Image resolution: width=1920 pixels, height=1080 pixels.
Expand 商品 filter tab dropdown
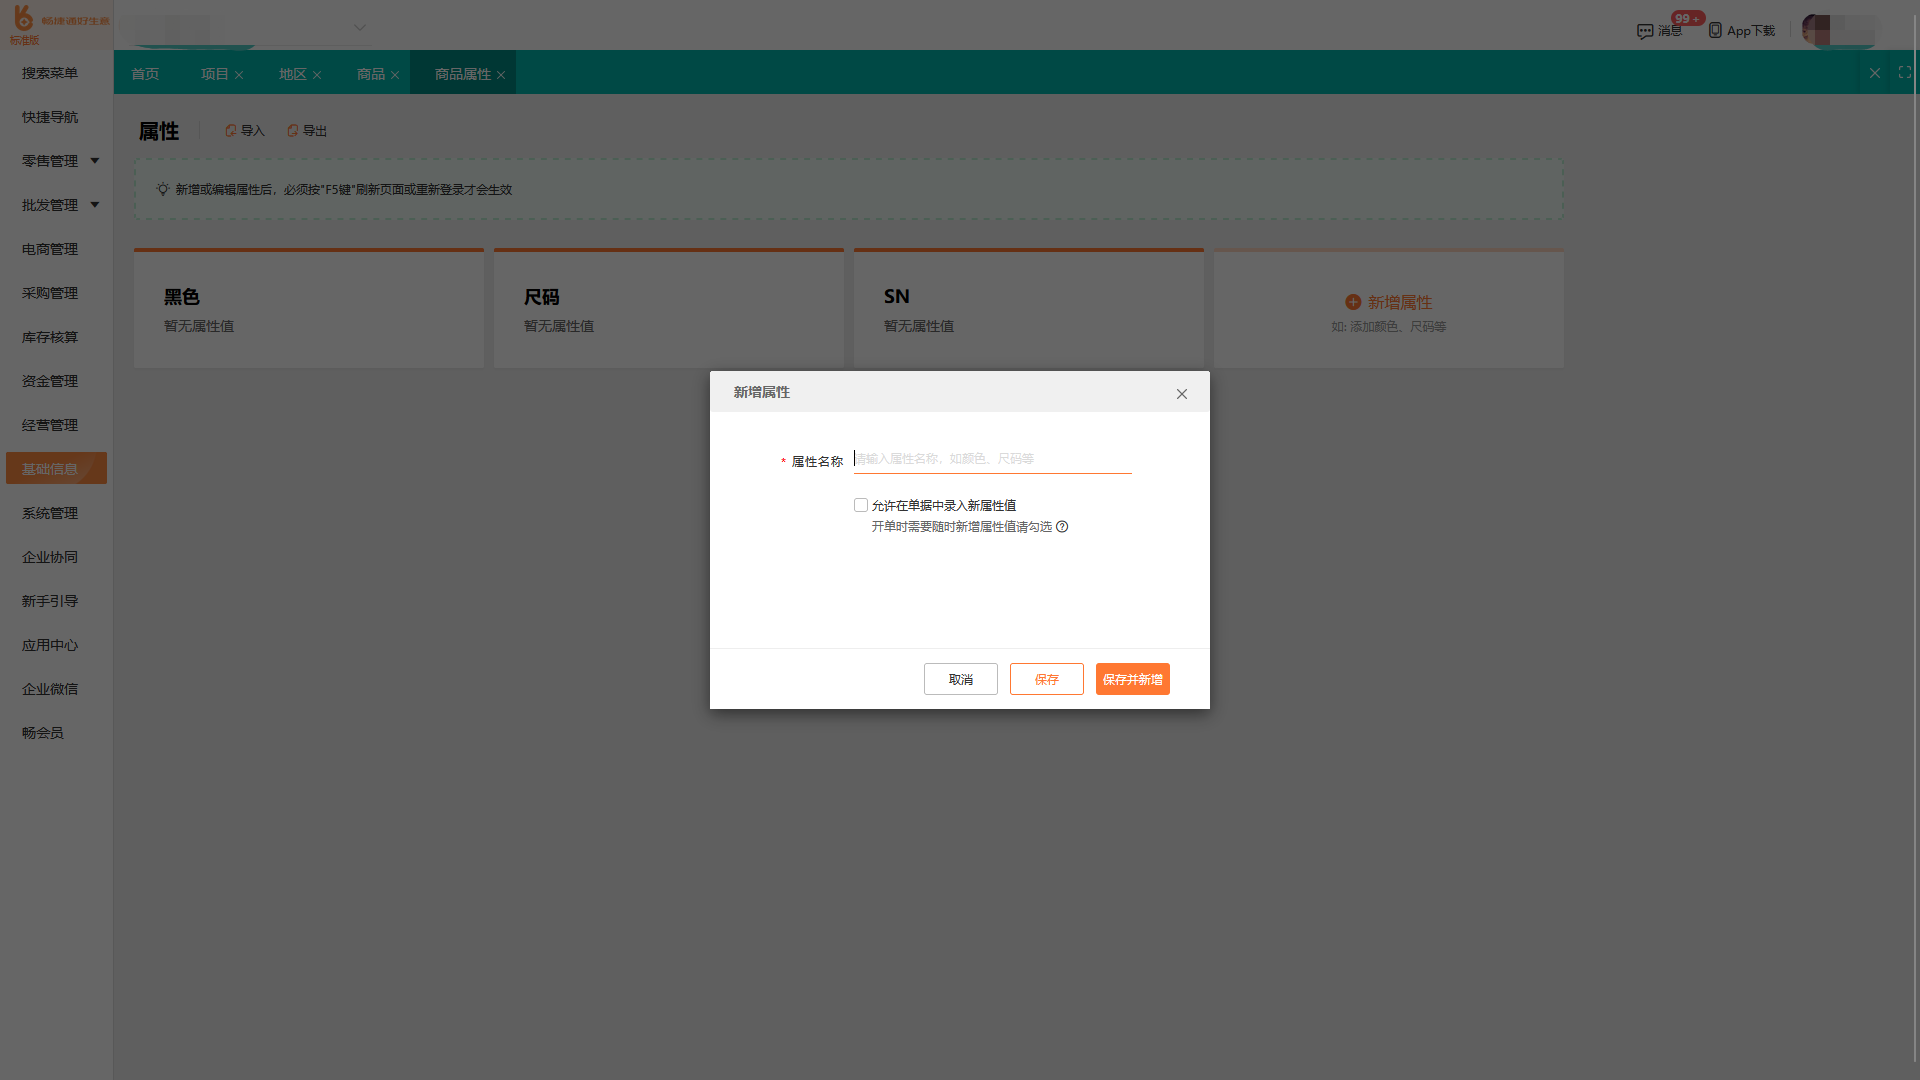click(371, 73)
